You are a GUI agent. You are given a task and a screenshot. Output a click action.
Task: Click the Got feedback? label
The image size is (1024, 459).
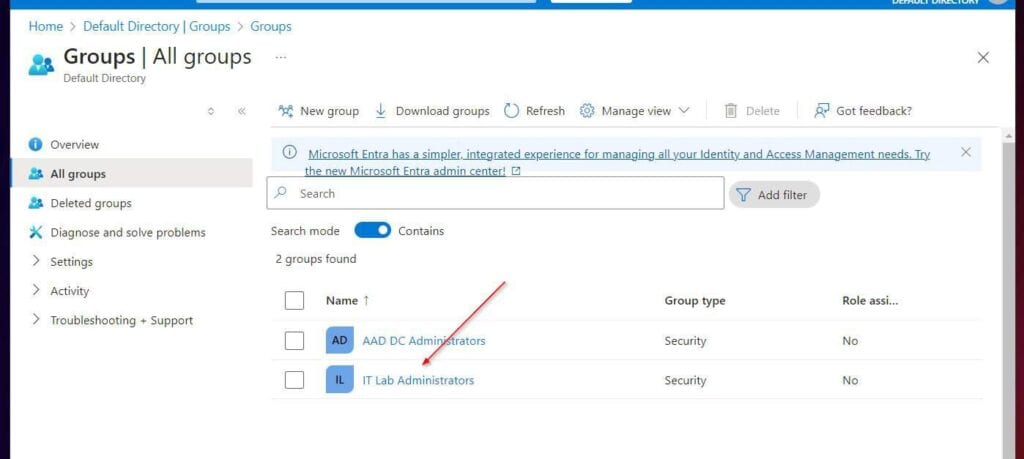874,111
